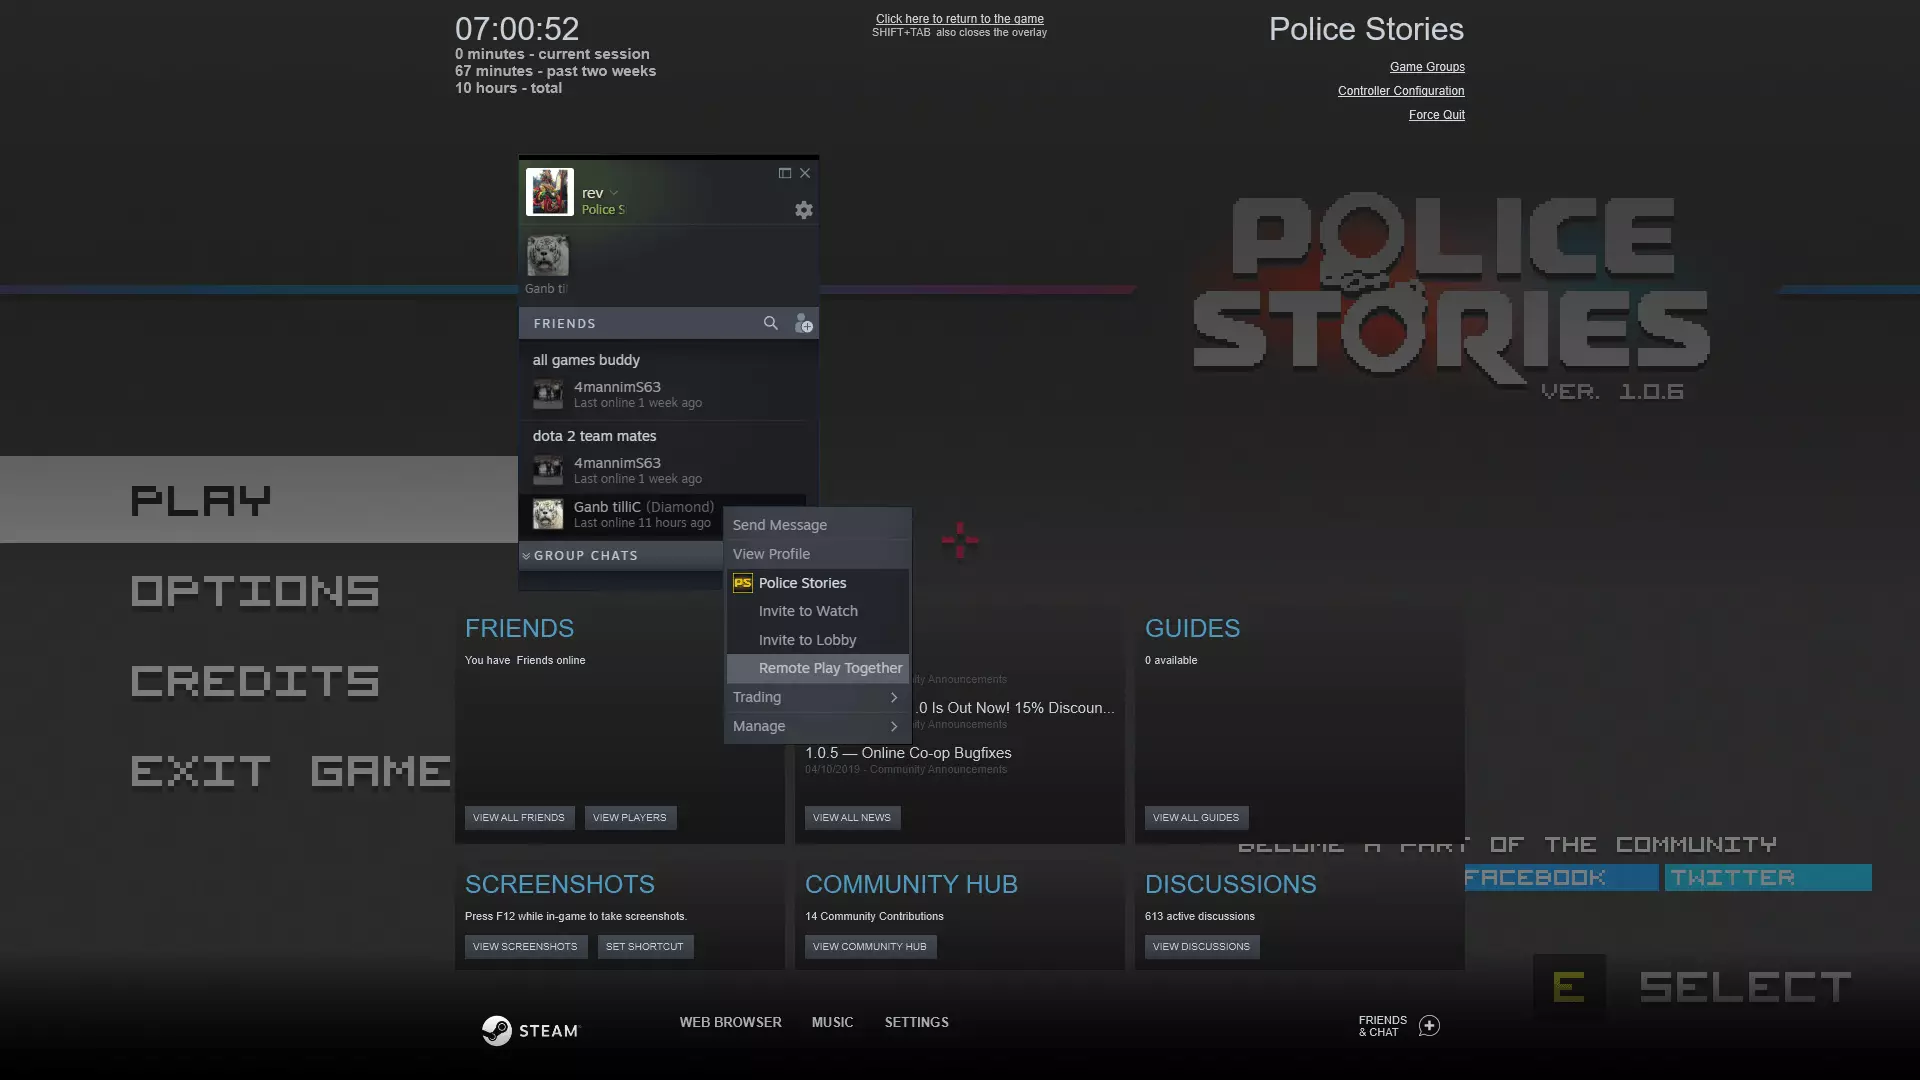This screenshot has width=1920, height=1080.
Task: Click WEB BROWSER tab in Steam overlay
Action: tap(729, 1022)
